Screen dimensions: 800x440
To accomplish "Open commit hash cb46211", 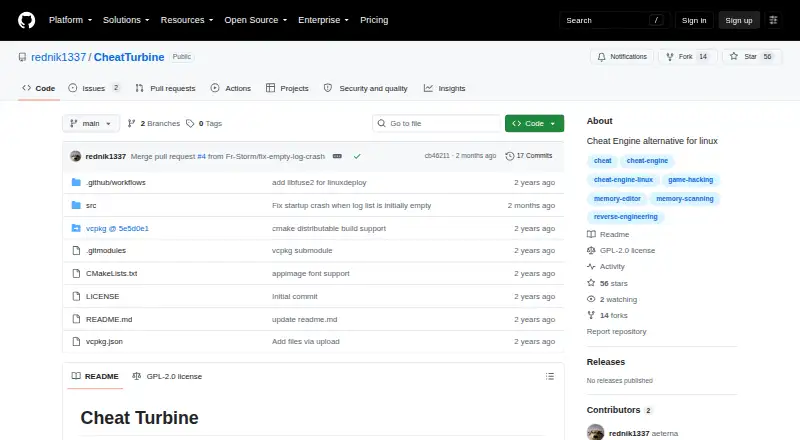I will coord(437,156).
